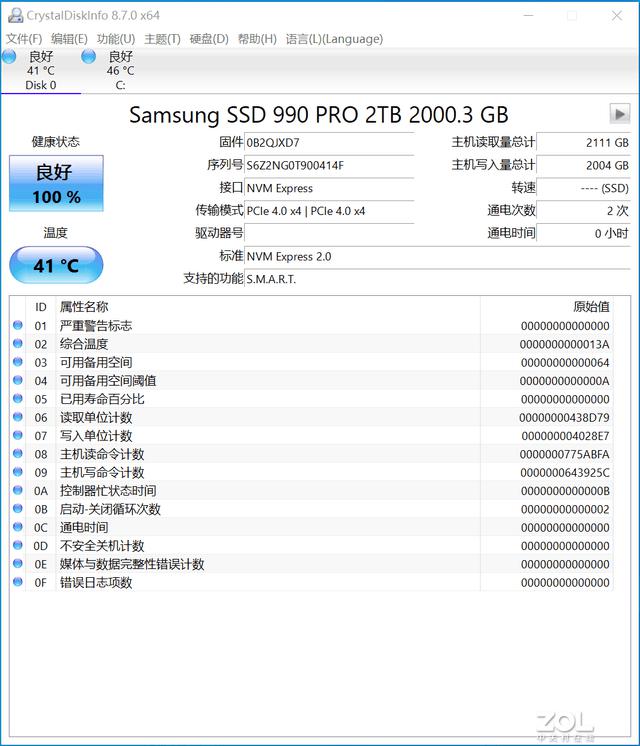Click the firmware field 0B2QJXD7

[329, 142]
